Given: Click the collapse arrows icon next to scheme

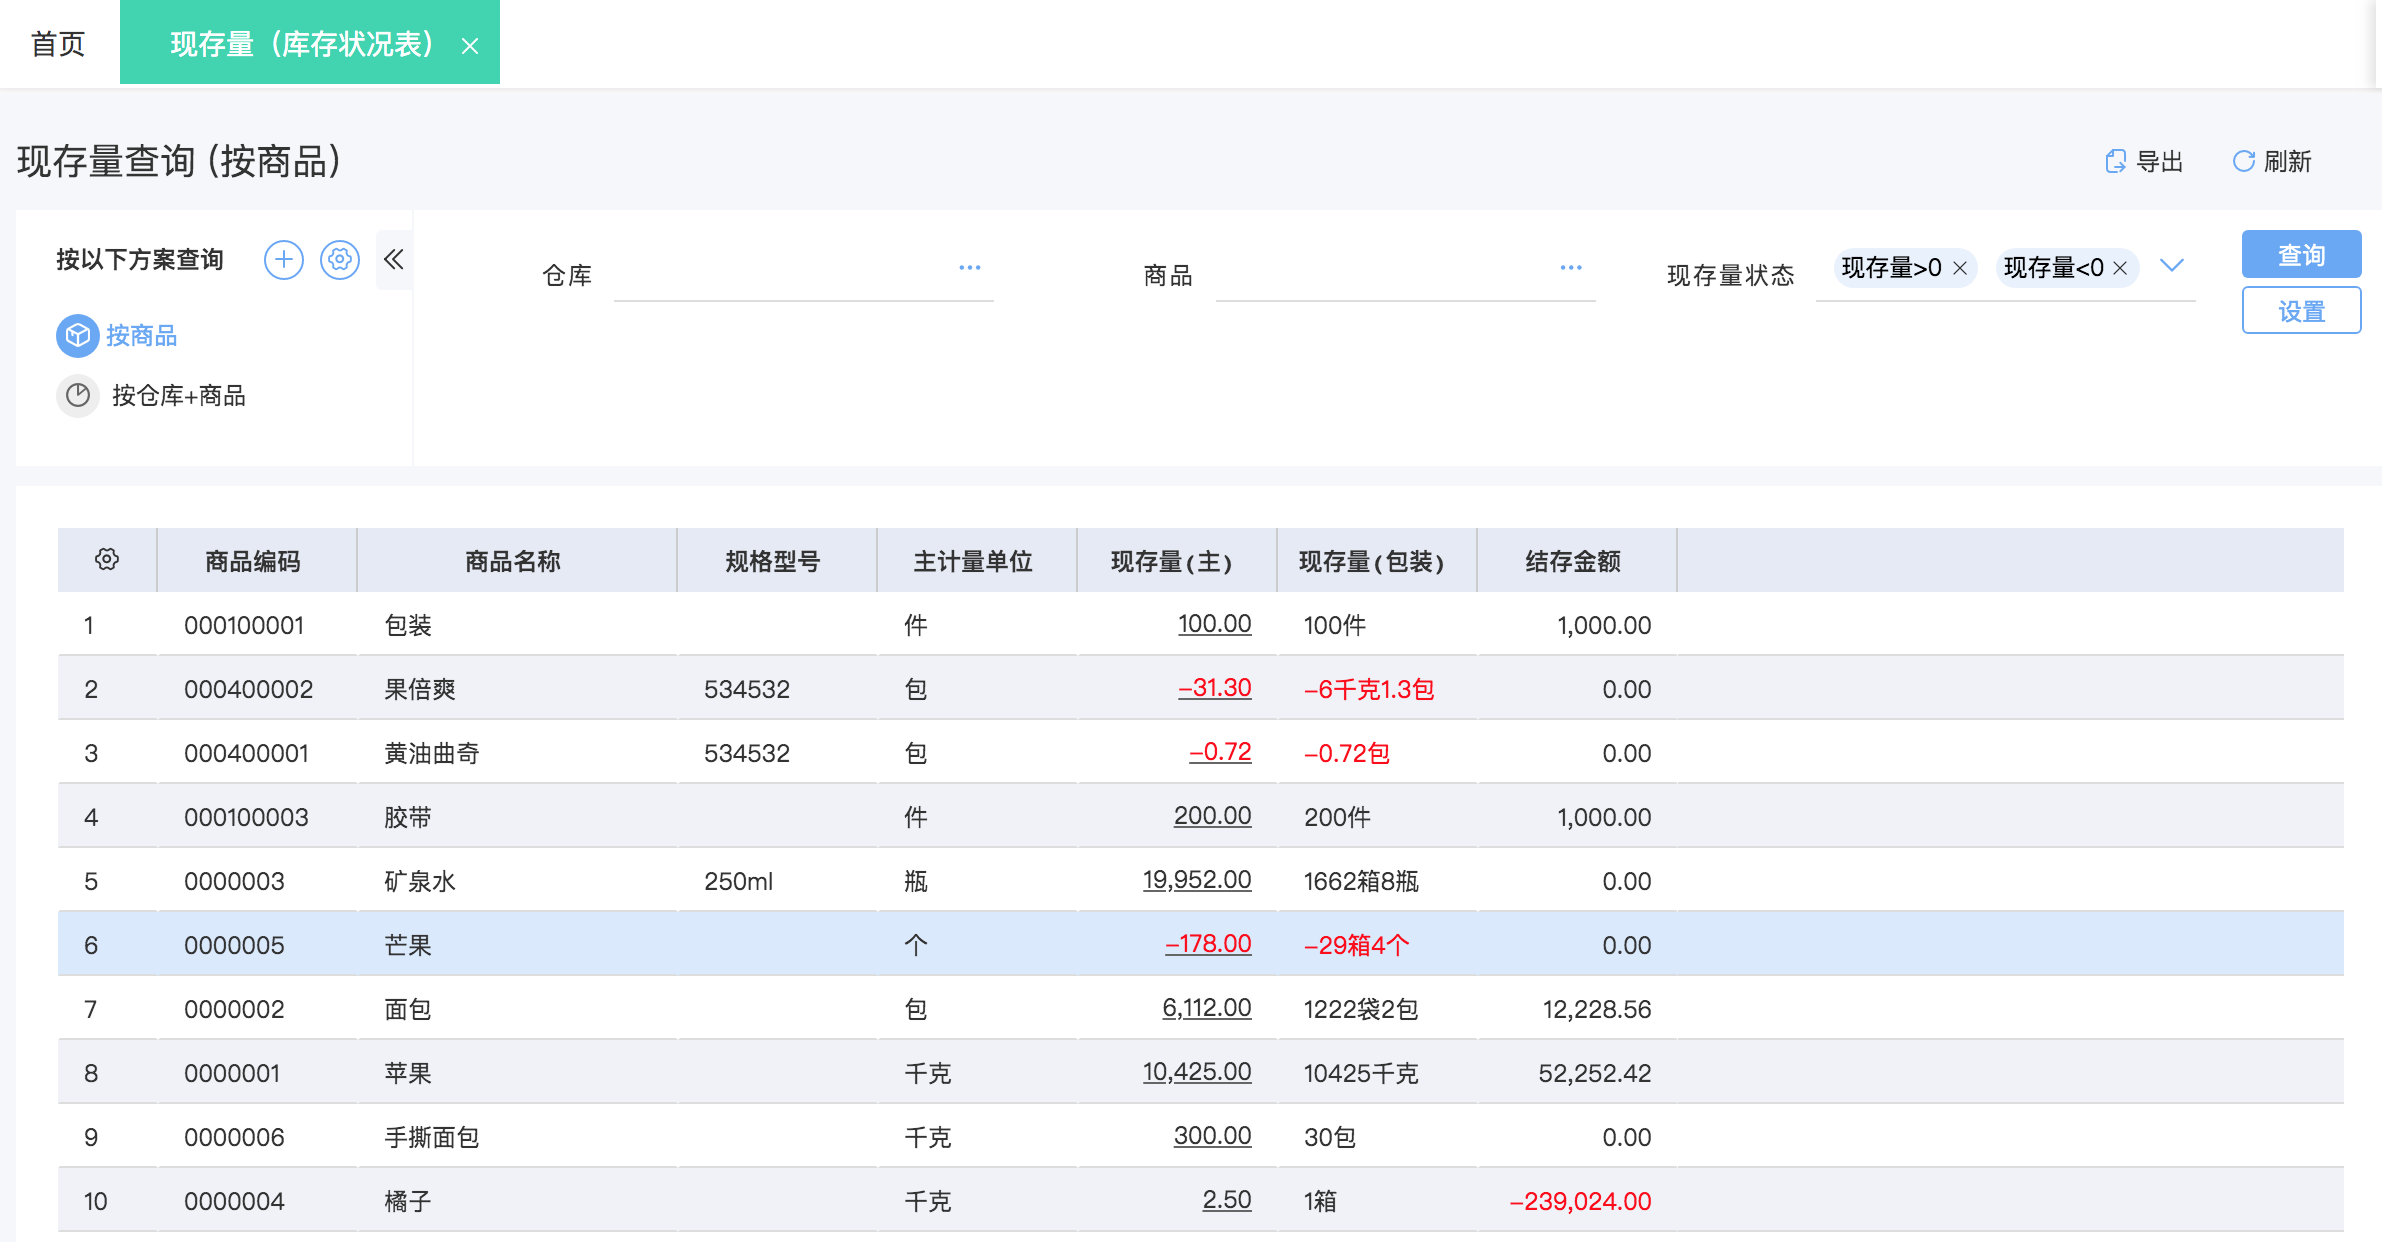Looking at the screenshot, I should [394, 262].
